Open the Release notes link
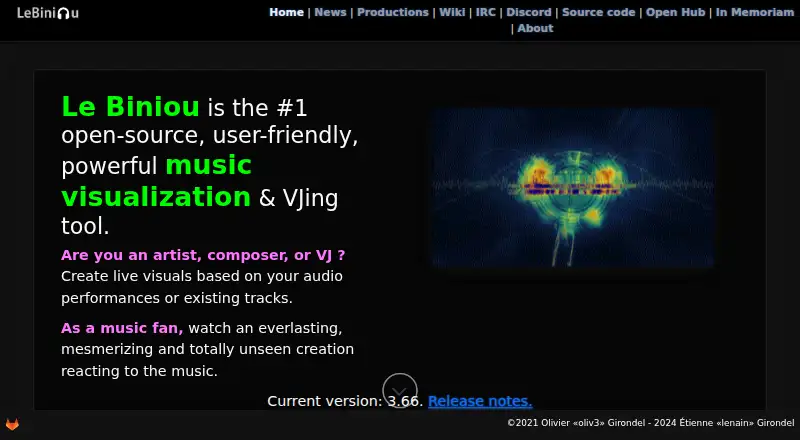 pos(480,401)
